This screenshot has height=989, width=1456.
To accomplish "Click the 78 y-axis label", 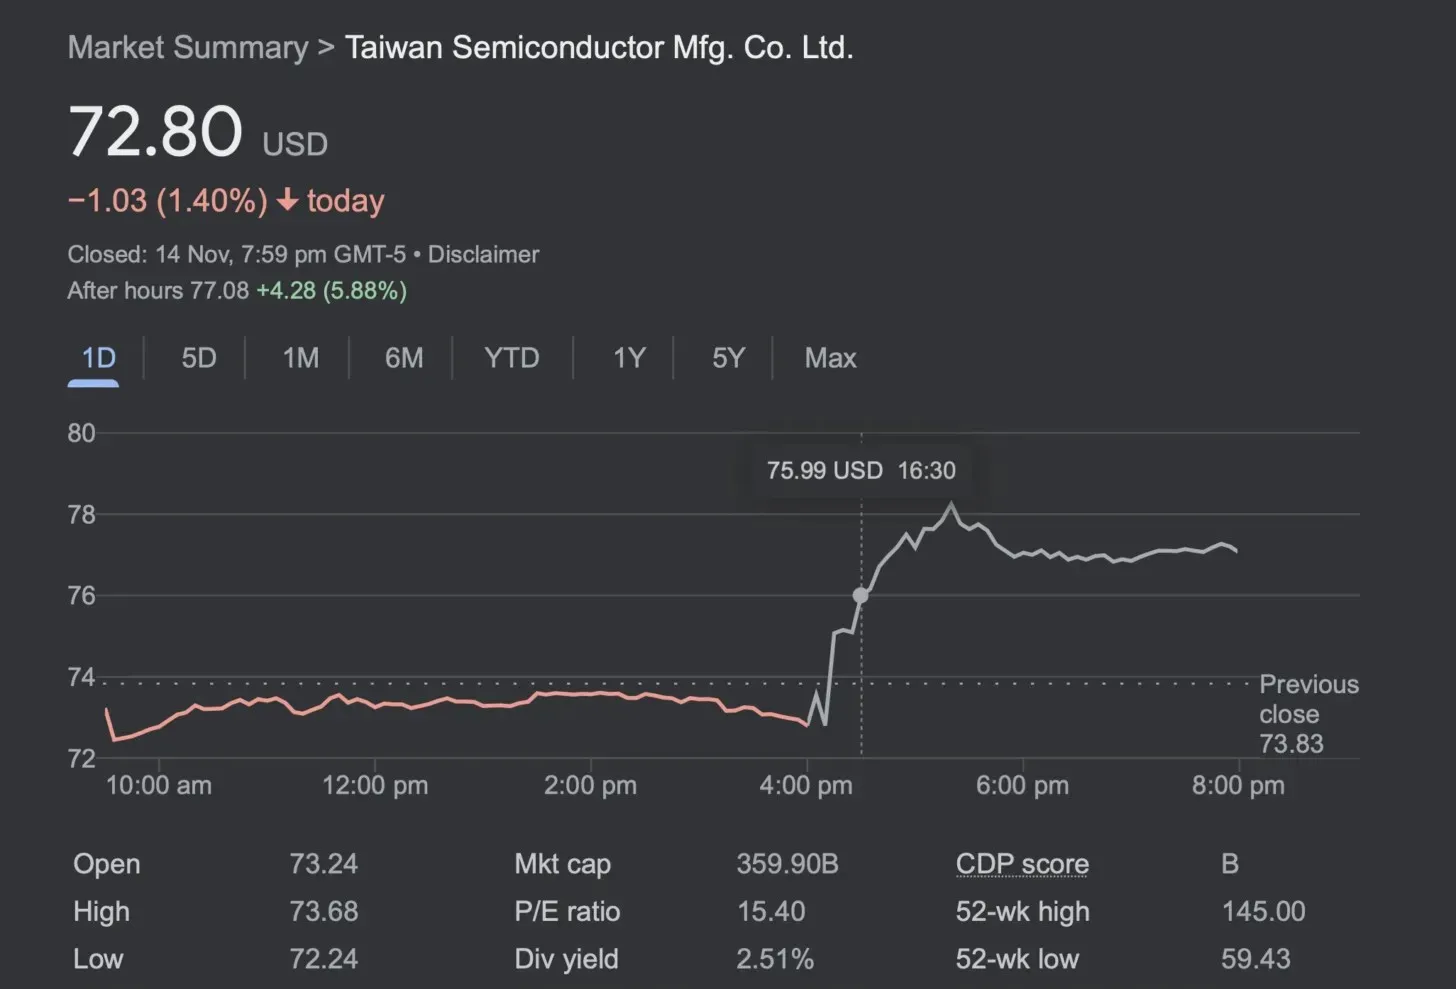I will pos(81,514).
